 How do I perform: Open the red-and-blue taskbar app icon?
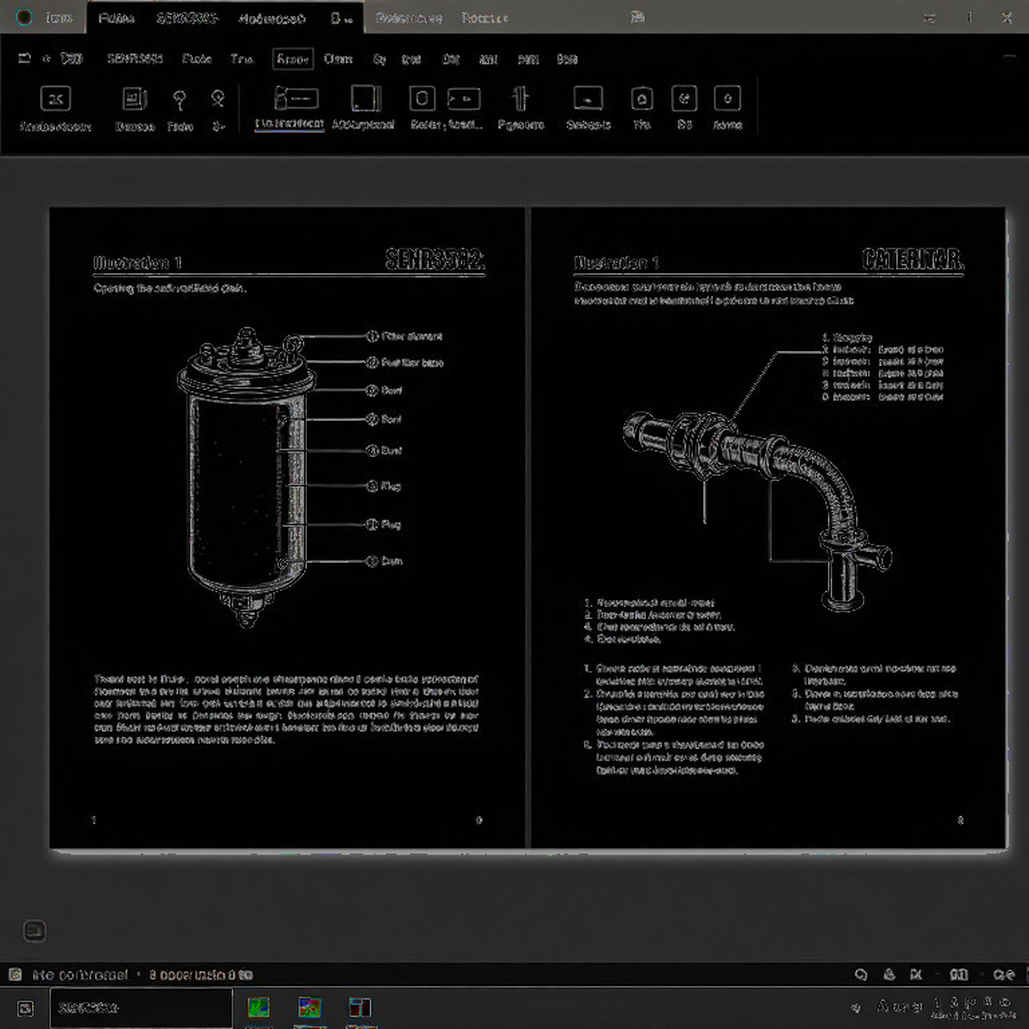pyautogui.click(x=360, y=1007)
